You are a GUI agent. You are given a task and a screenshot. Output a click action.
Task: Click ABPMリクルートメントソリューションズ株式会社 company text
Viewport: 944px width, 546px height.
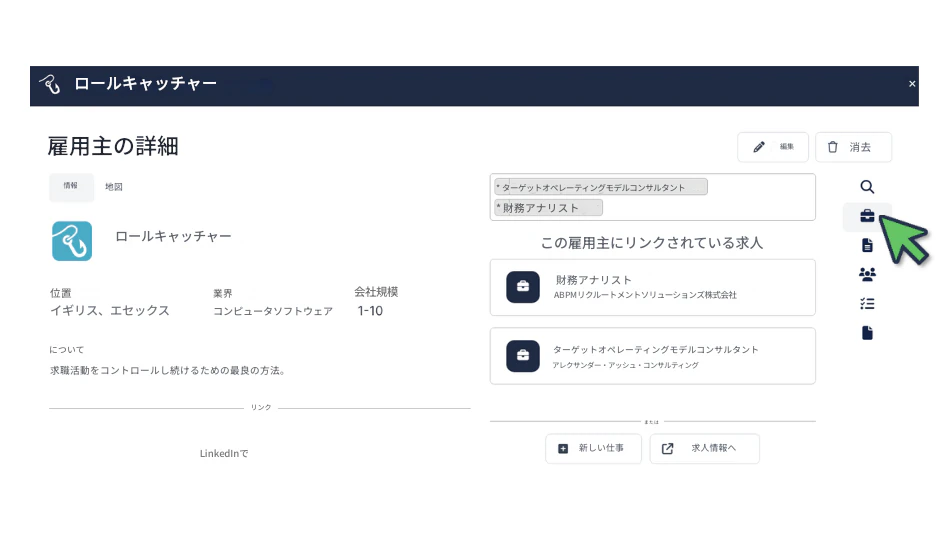pyautogui.click(x=645, y=295)
